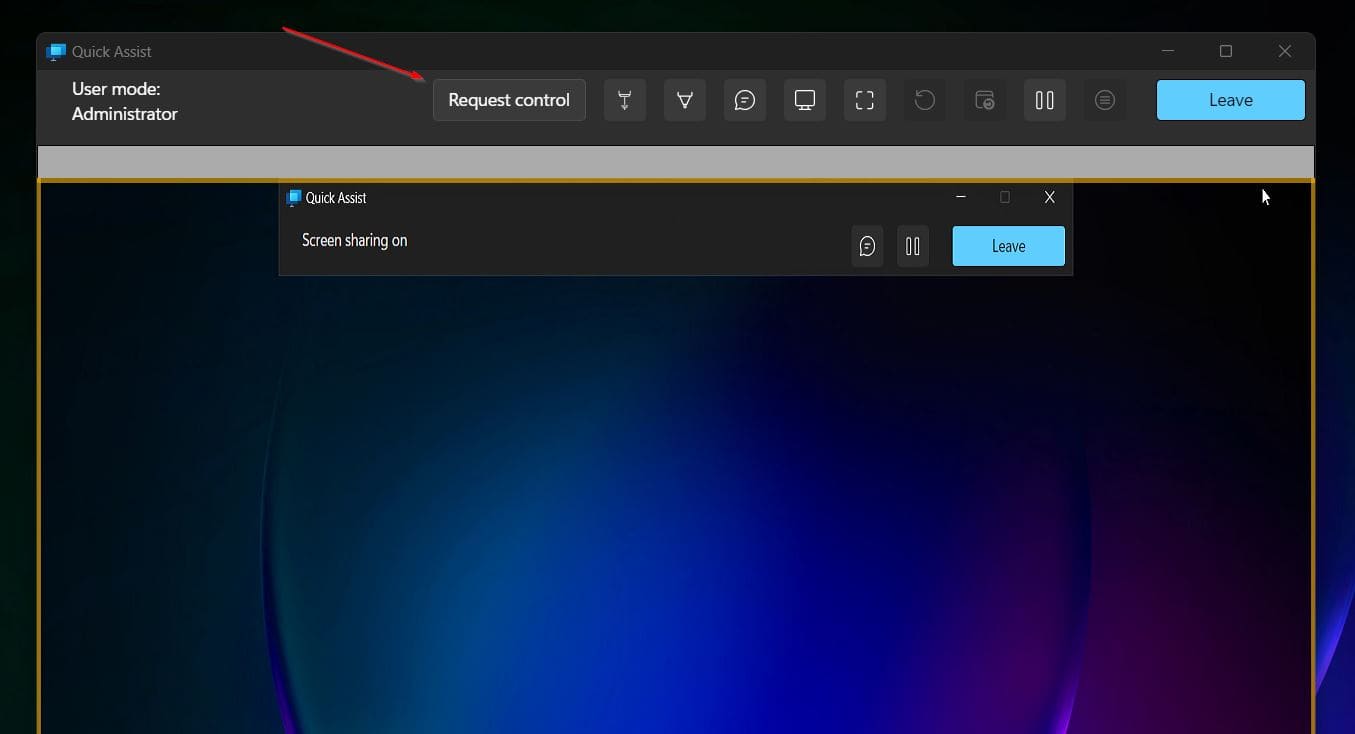Click the main Quick Assist title icon
This screenshot has width=1355, height=734.
[56, 52]
